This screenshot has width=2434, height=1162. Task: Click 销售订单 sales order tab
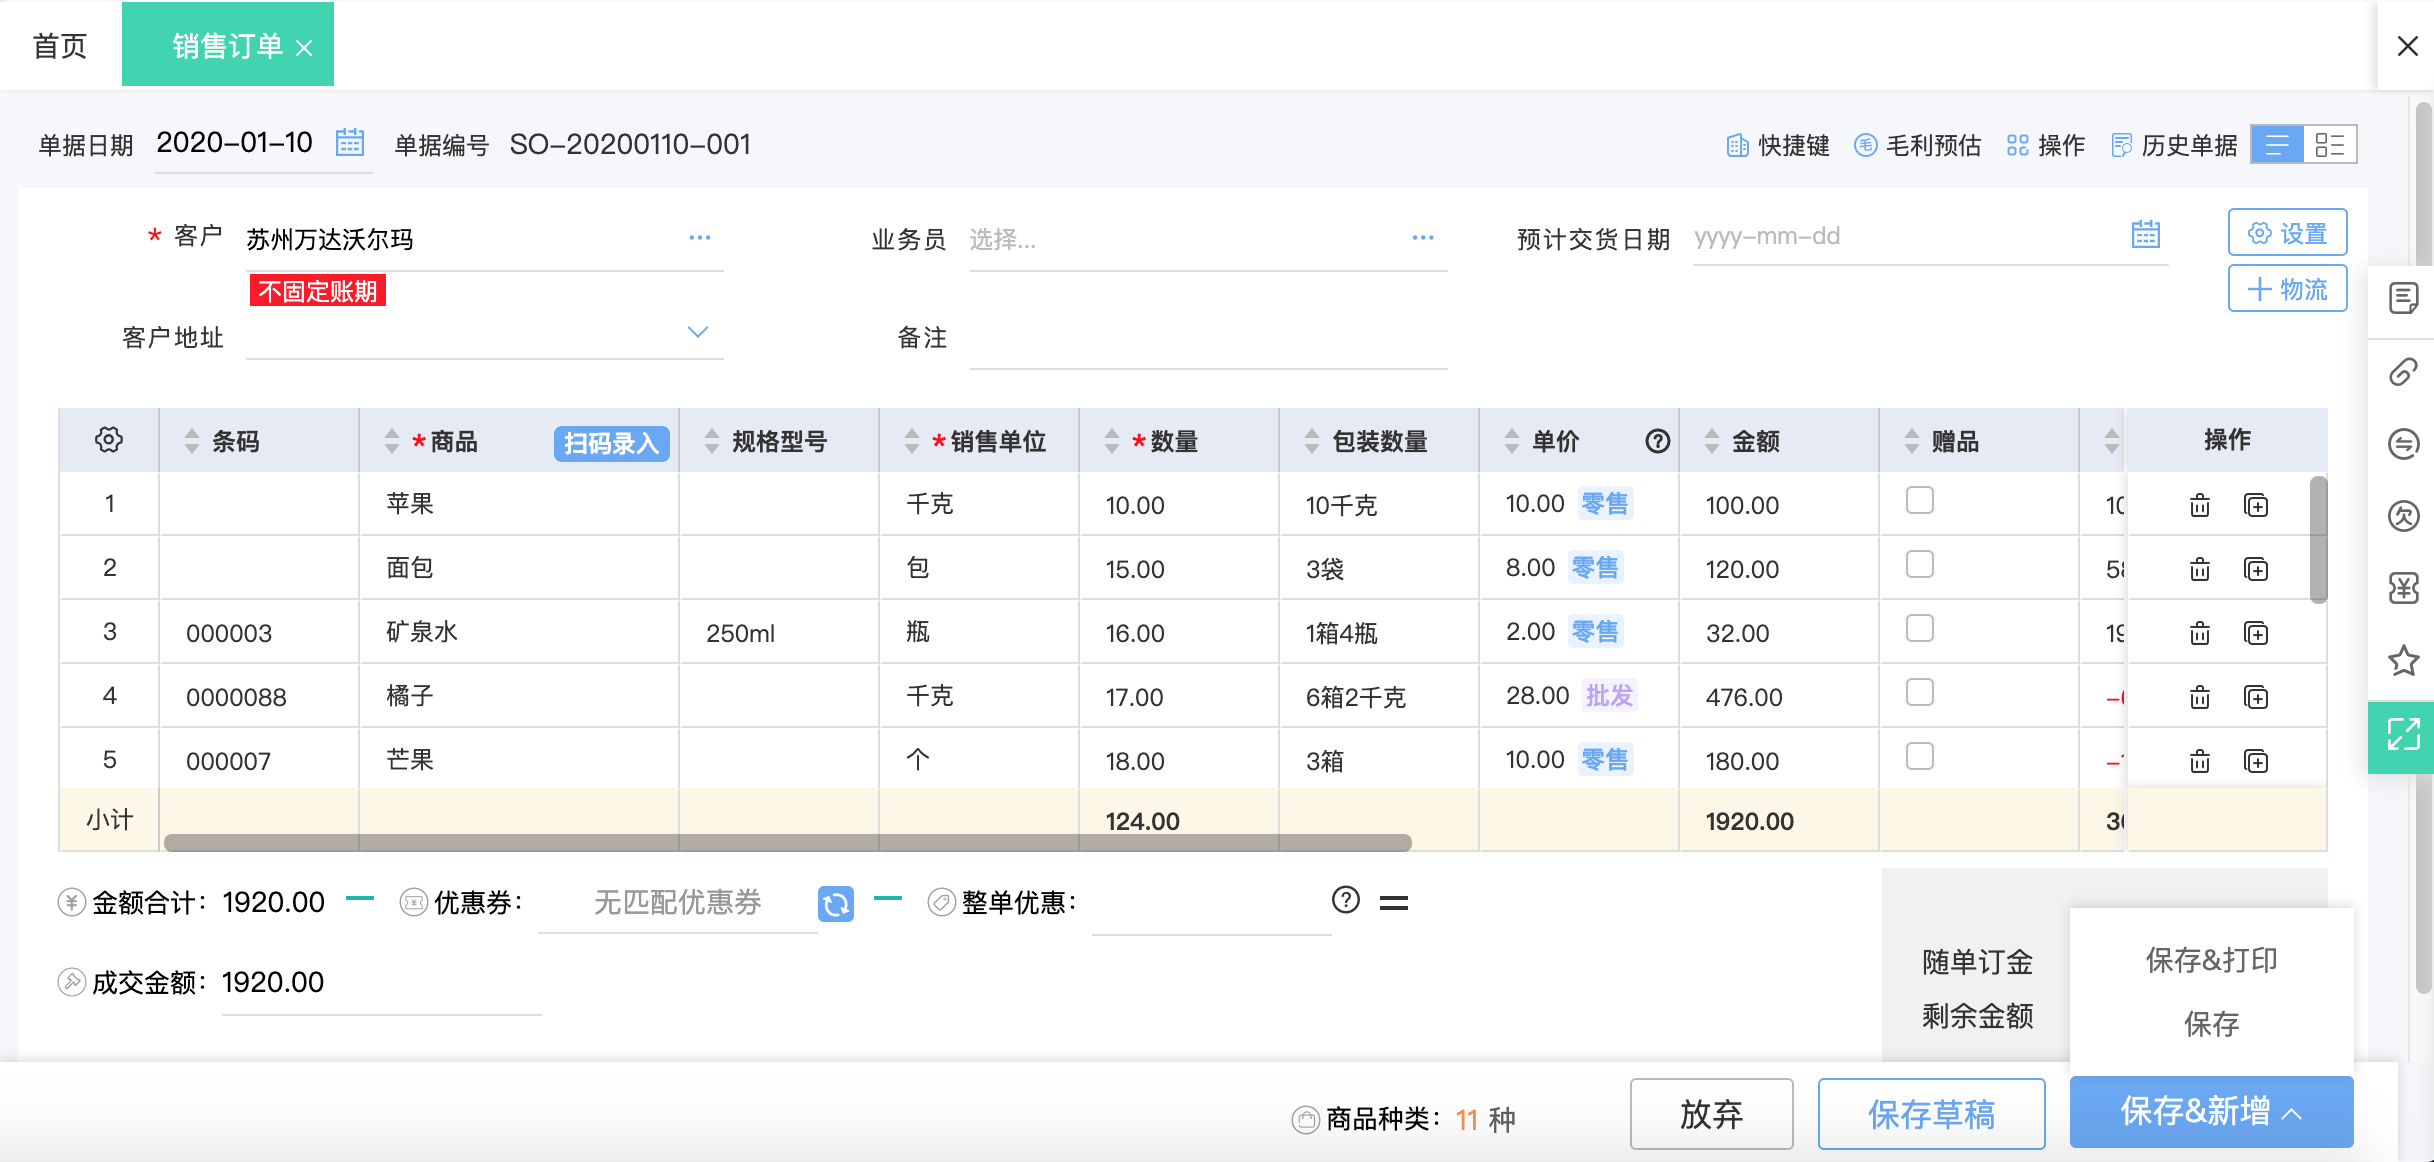[225, 43]
